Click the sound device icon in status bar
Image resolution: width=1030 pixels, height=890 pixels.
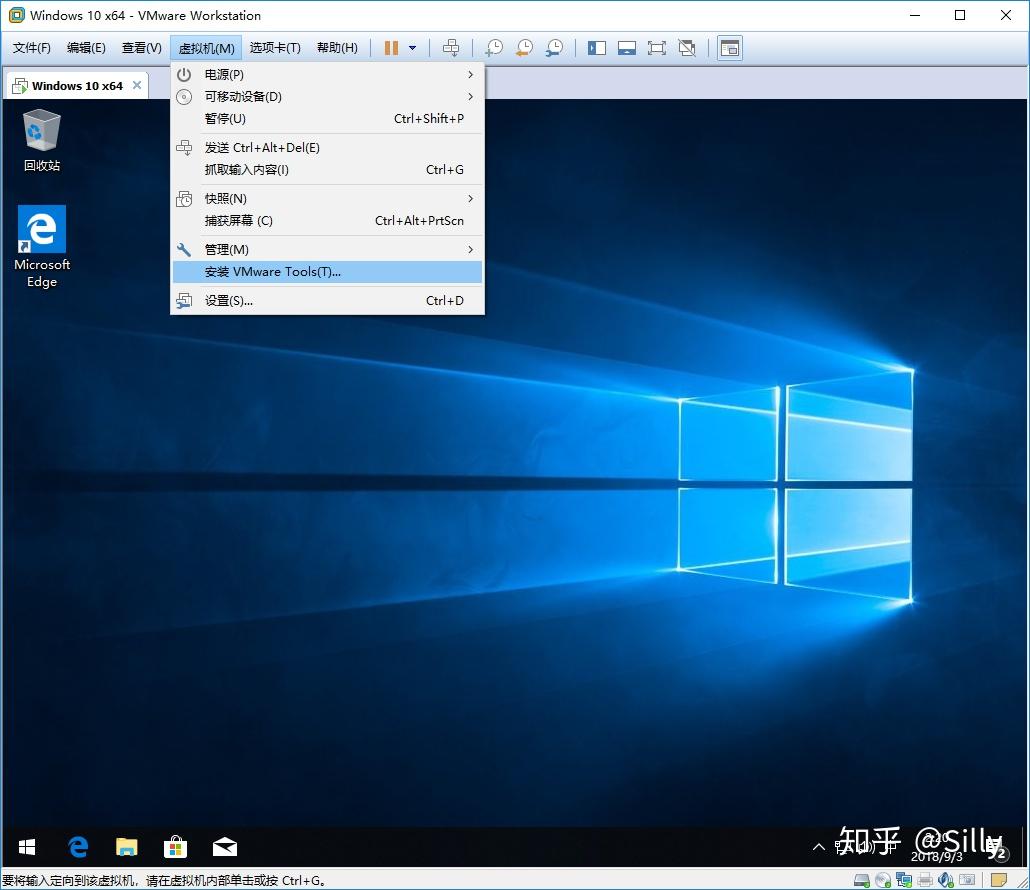(944, 880)
